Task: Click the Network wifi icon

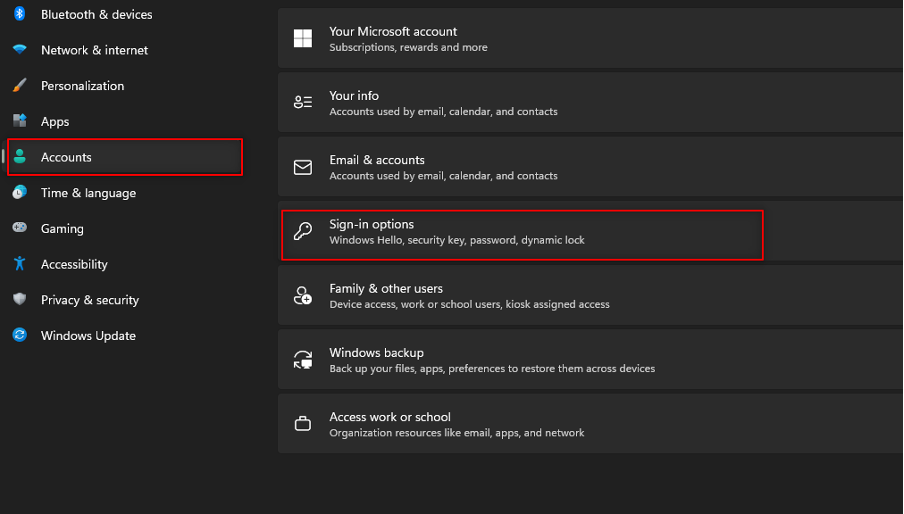Action: (20, 50)
